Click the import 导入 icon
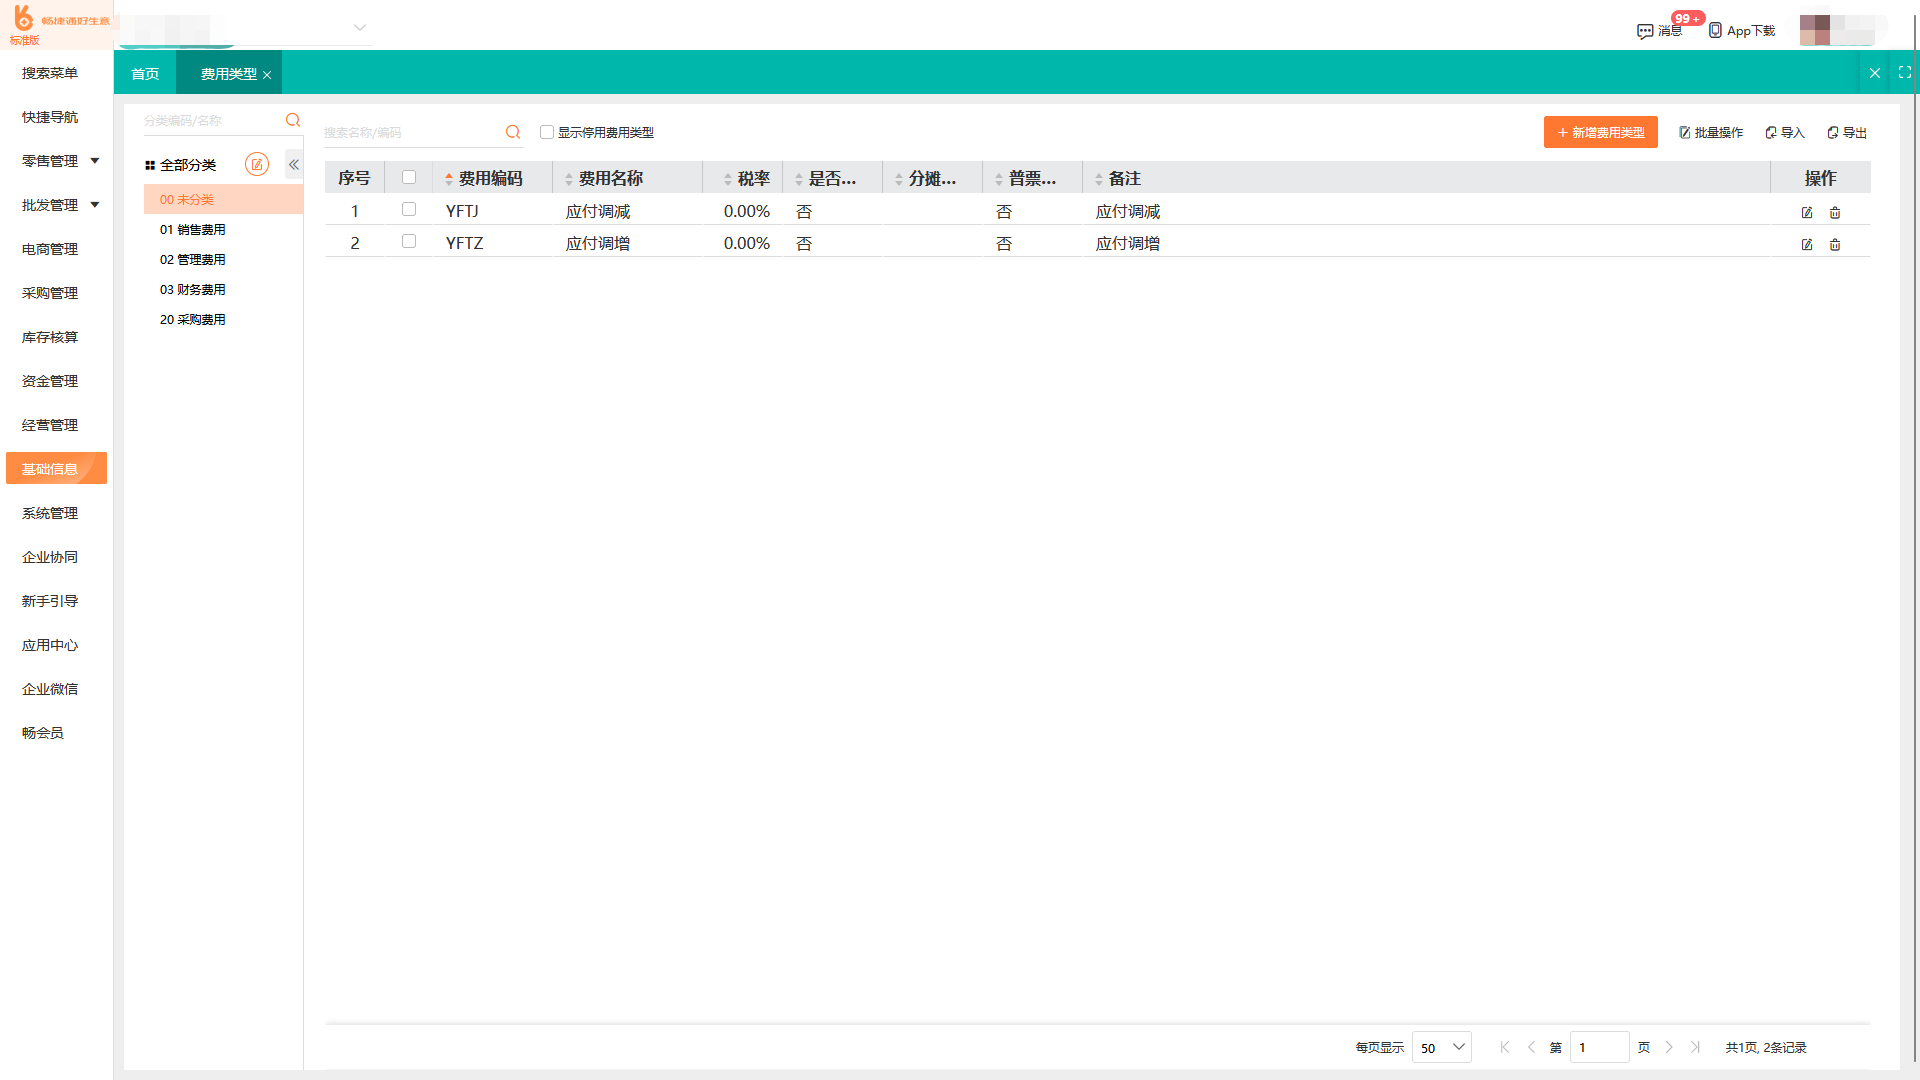This screenshot has height=1080, width=1920. (x=1785, y=131)
